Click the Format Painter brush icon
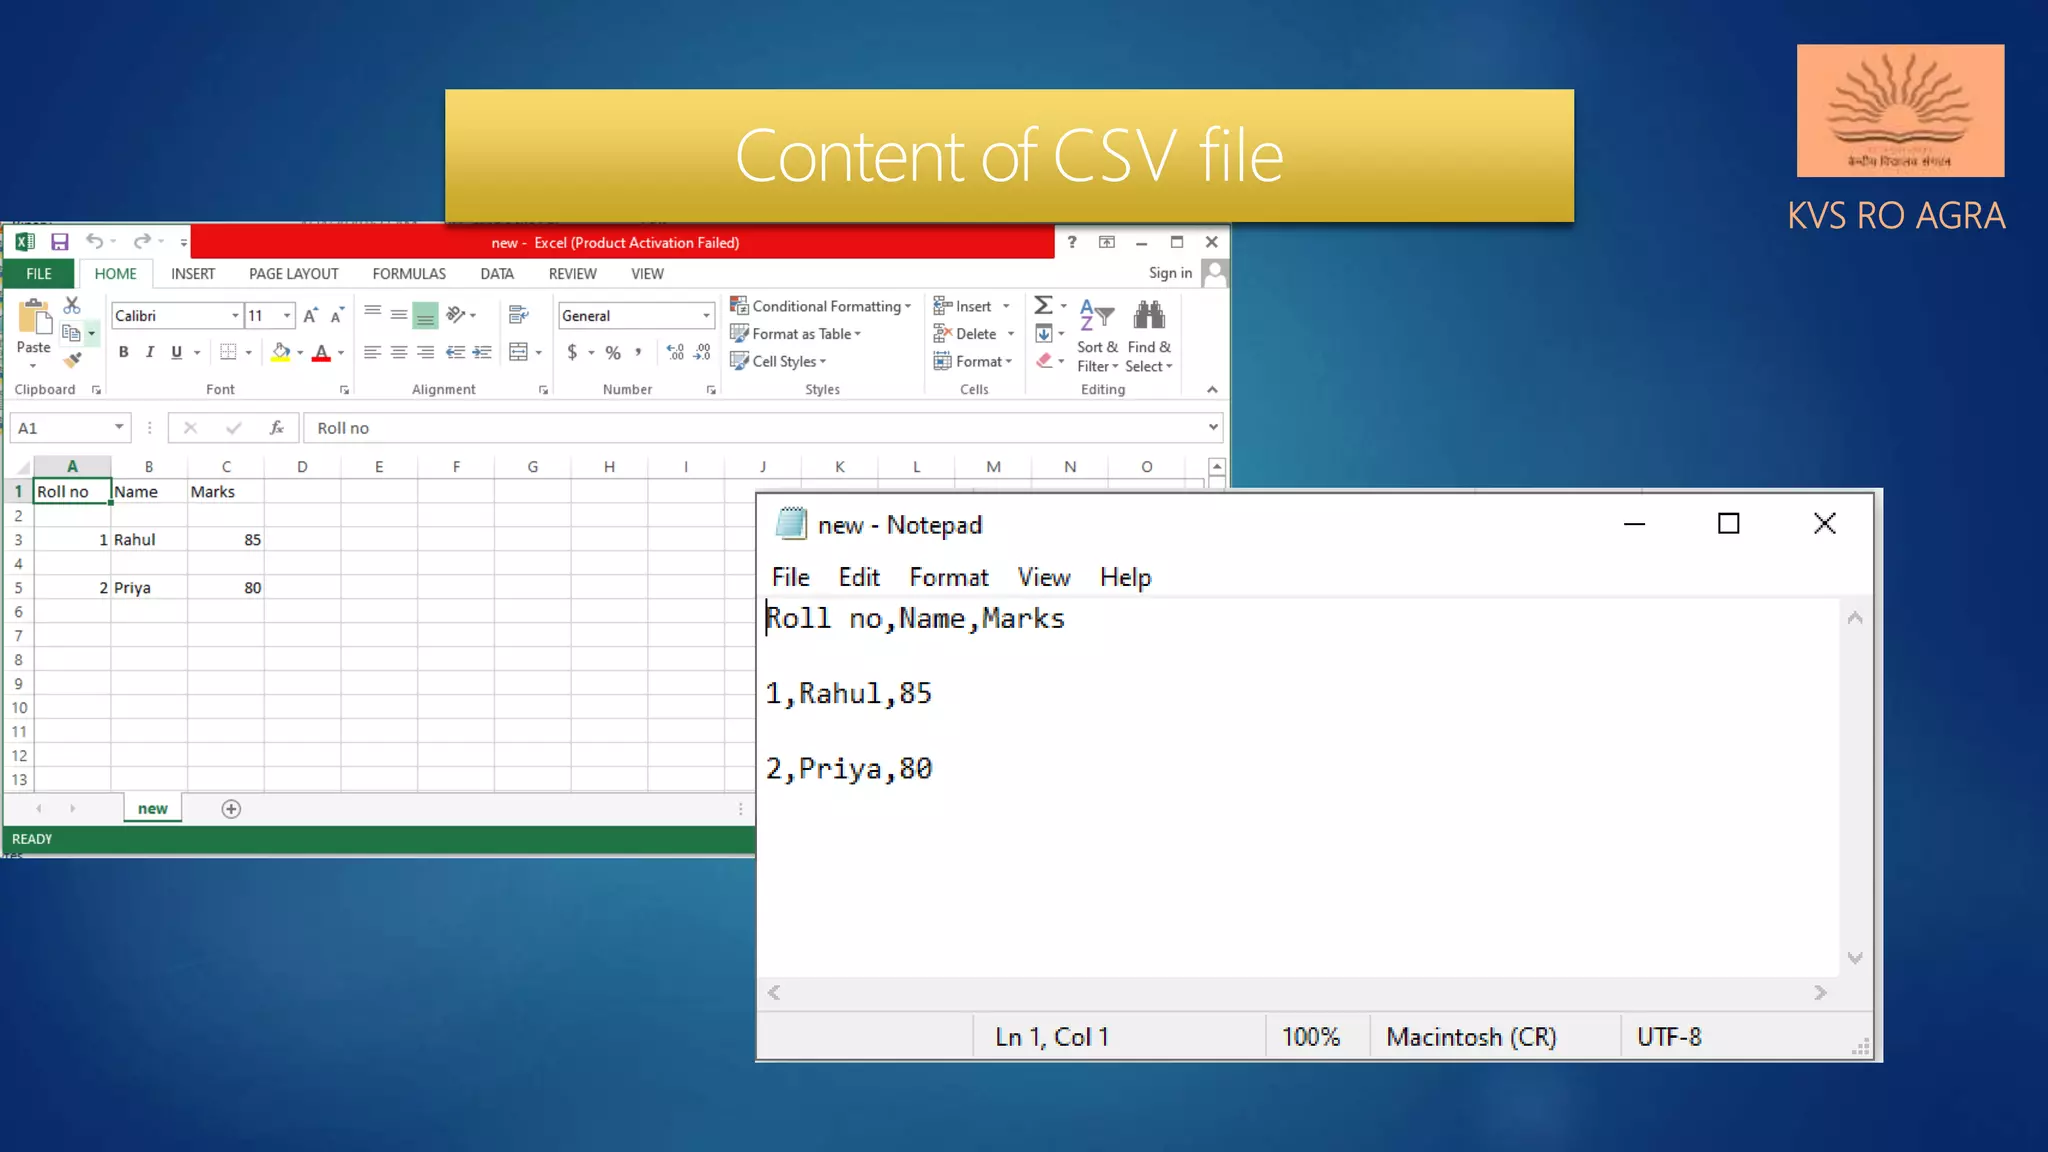This screenshot has width=2048, height=1152. (x=72, y=360)
